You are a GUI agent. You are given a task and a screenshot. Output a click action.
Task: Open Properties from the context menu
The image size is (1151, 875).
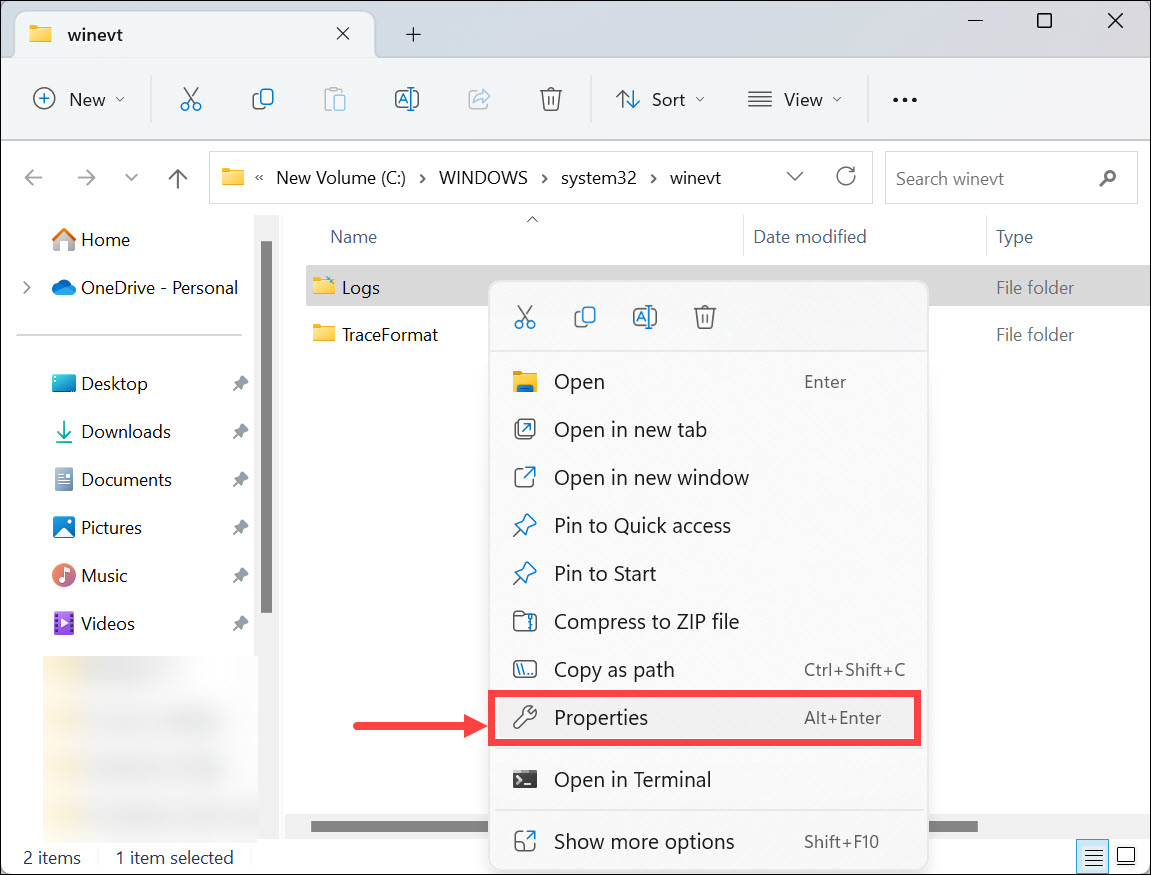coord(601,717)
